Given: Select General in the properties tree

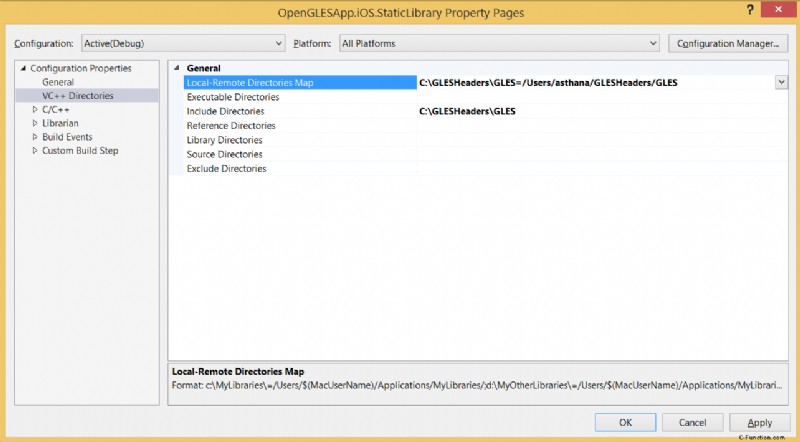Looking at the screenshot, I should tap(57, 82).
